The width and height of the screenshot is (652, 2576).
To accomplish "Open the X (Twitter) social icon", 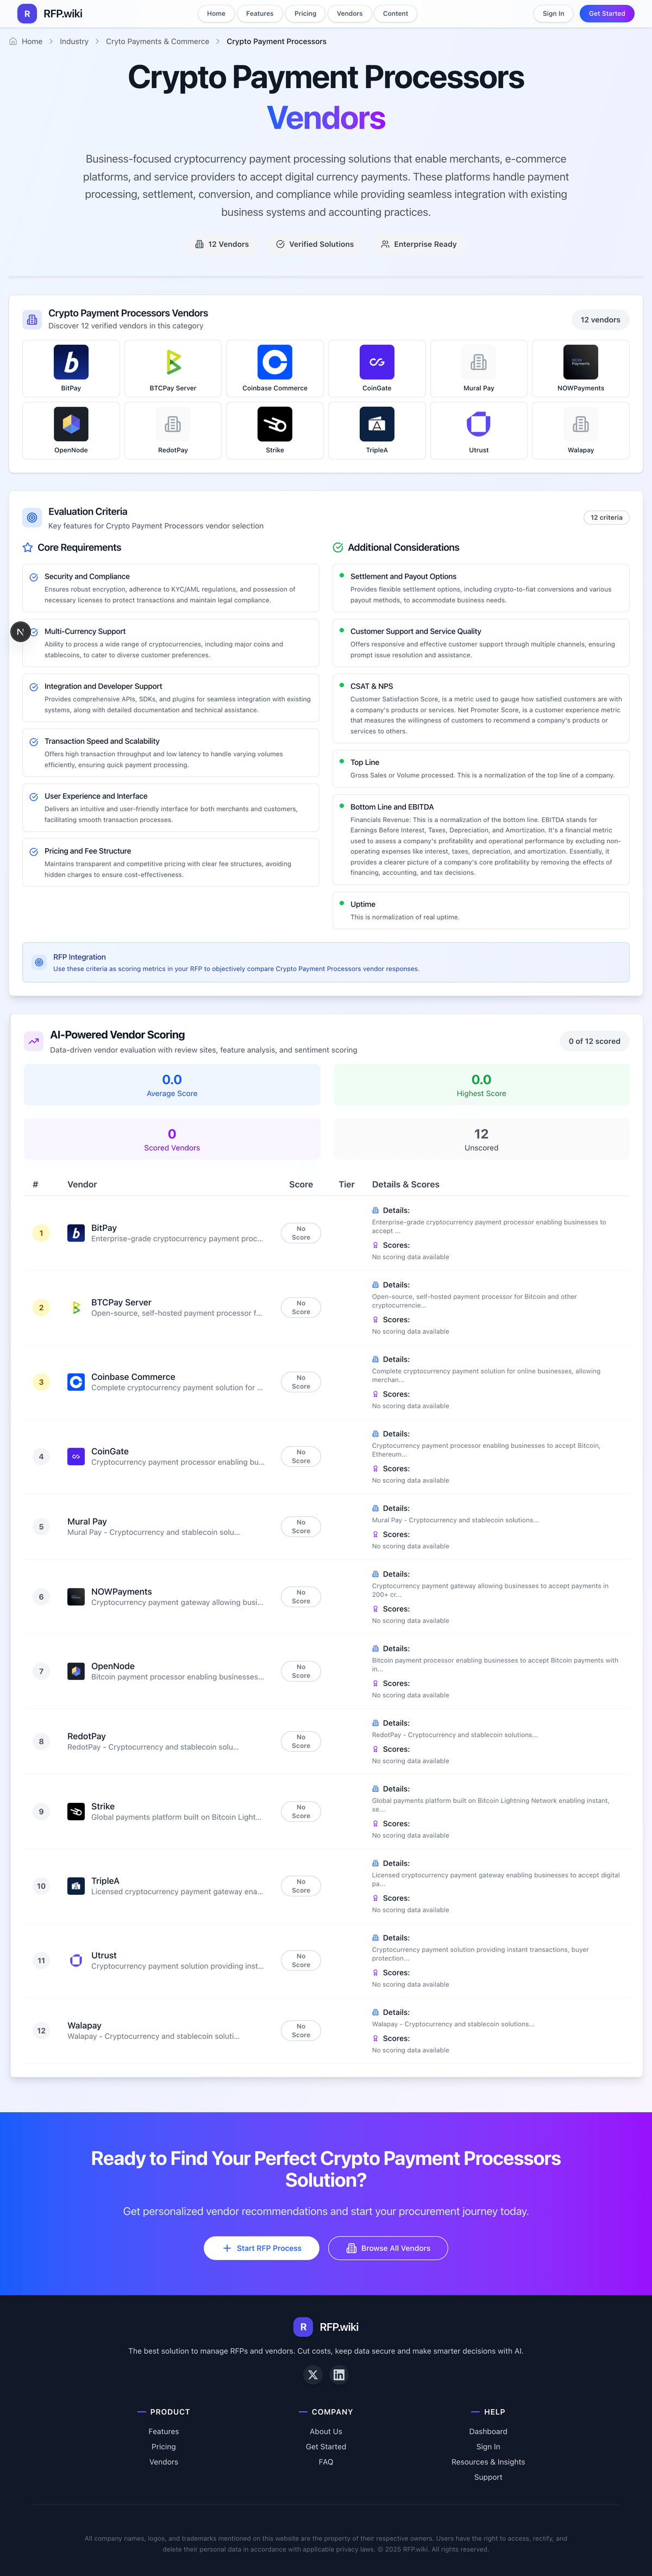I will pos(313,2375).
